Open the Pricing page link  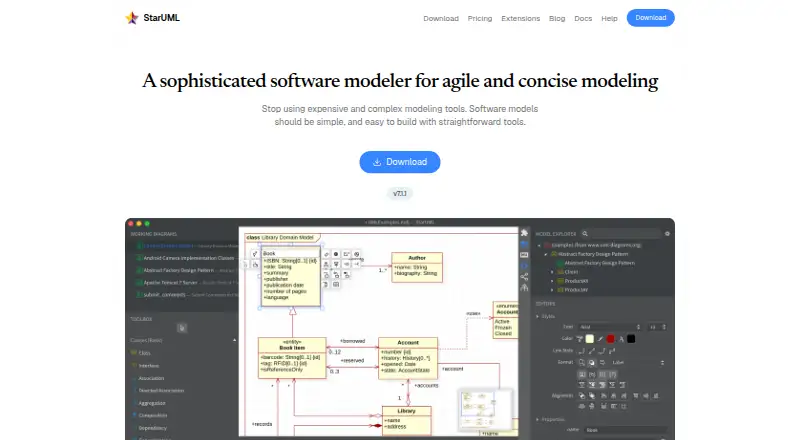point(480,18)
